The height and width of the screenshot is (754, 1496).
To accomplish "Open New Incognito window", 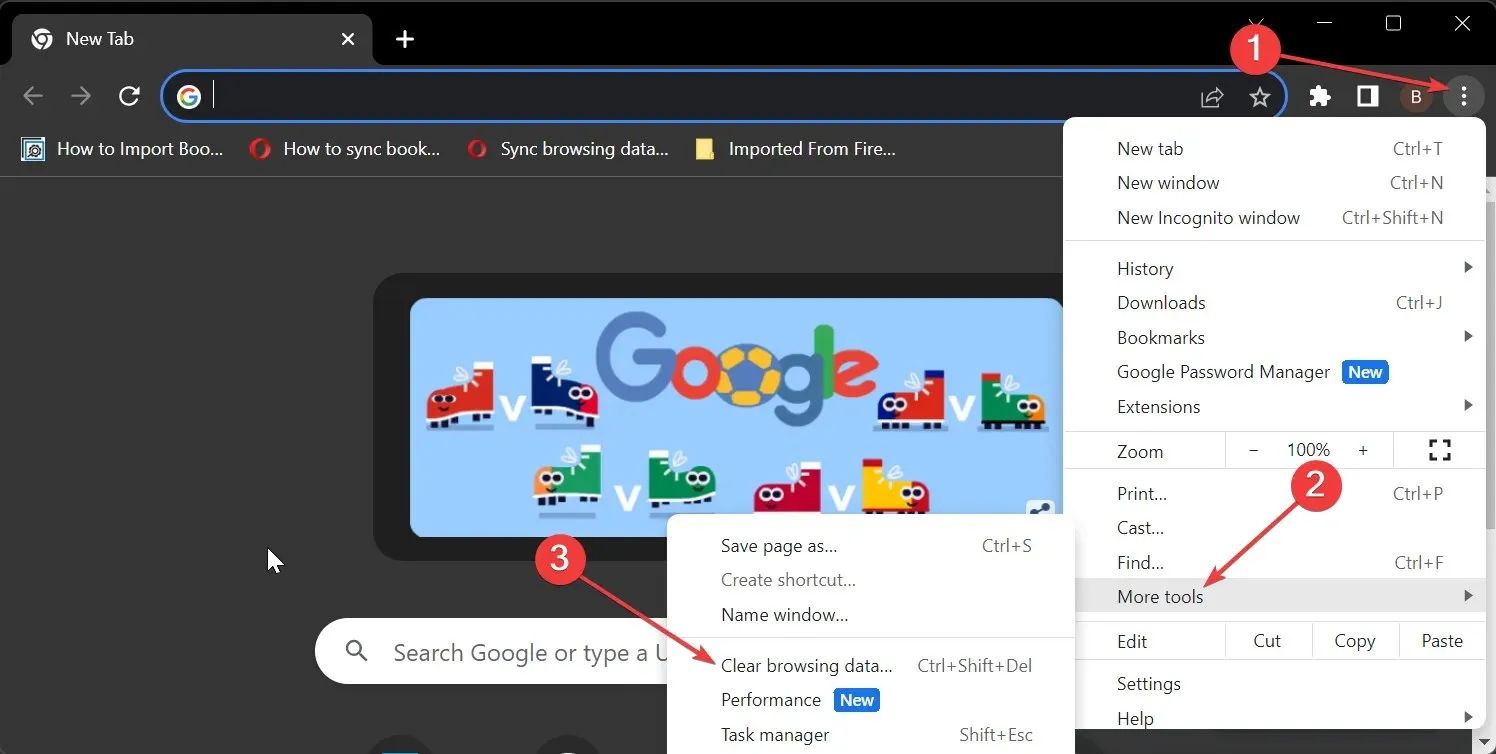I will 1275,218.
